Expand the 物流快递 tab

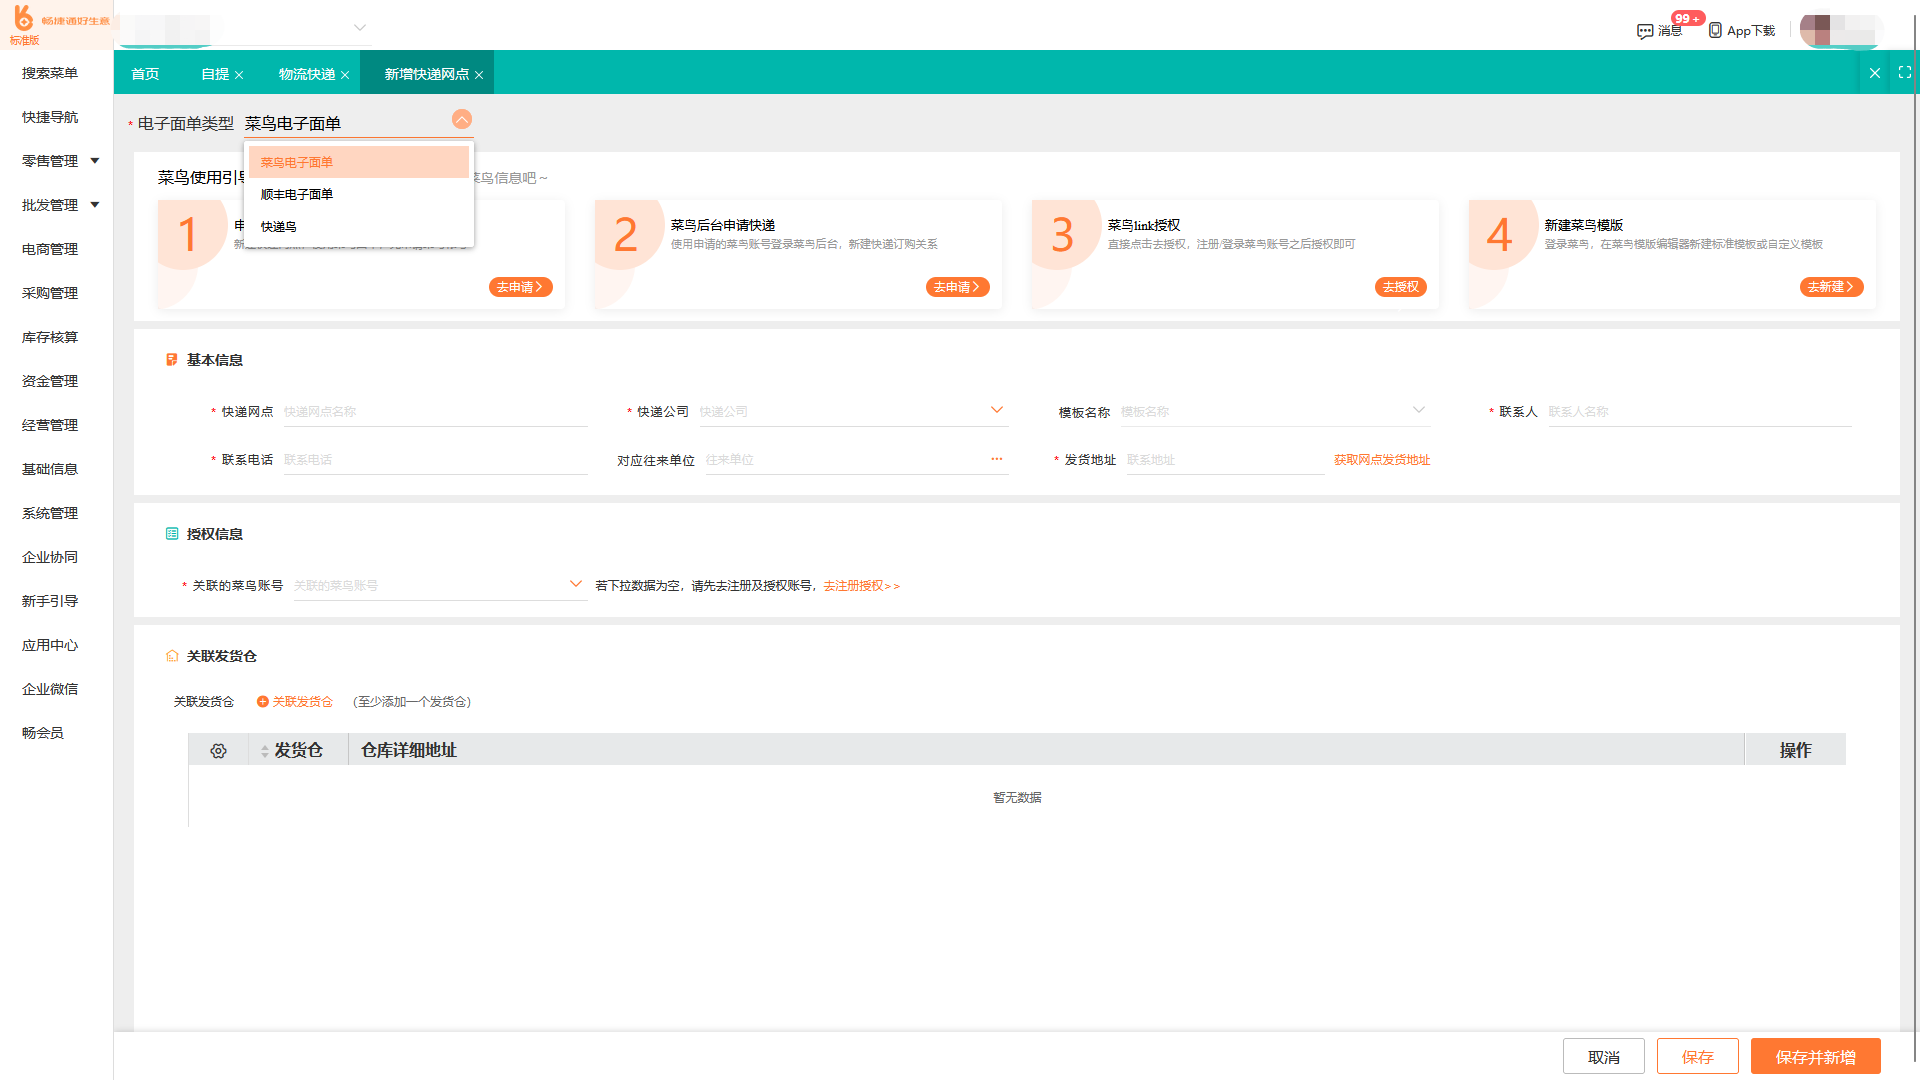point(306,73)
